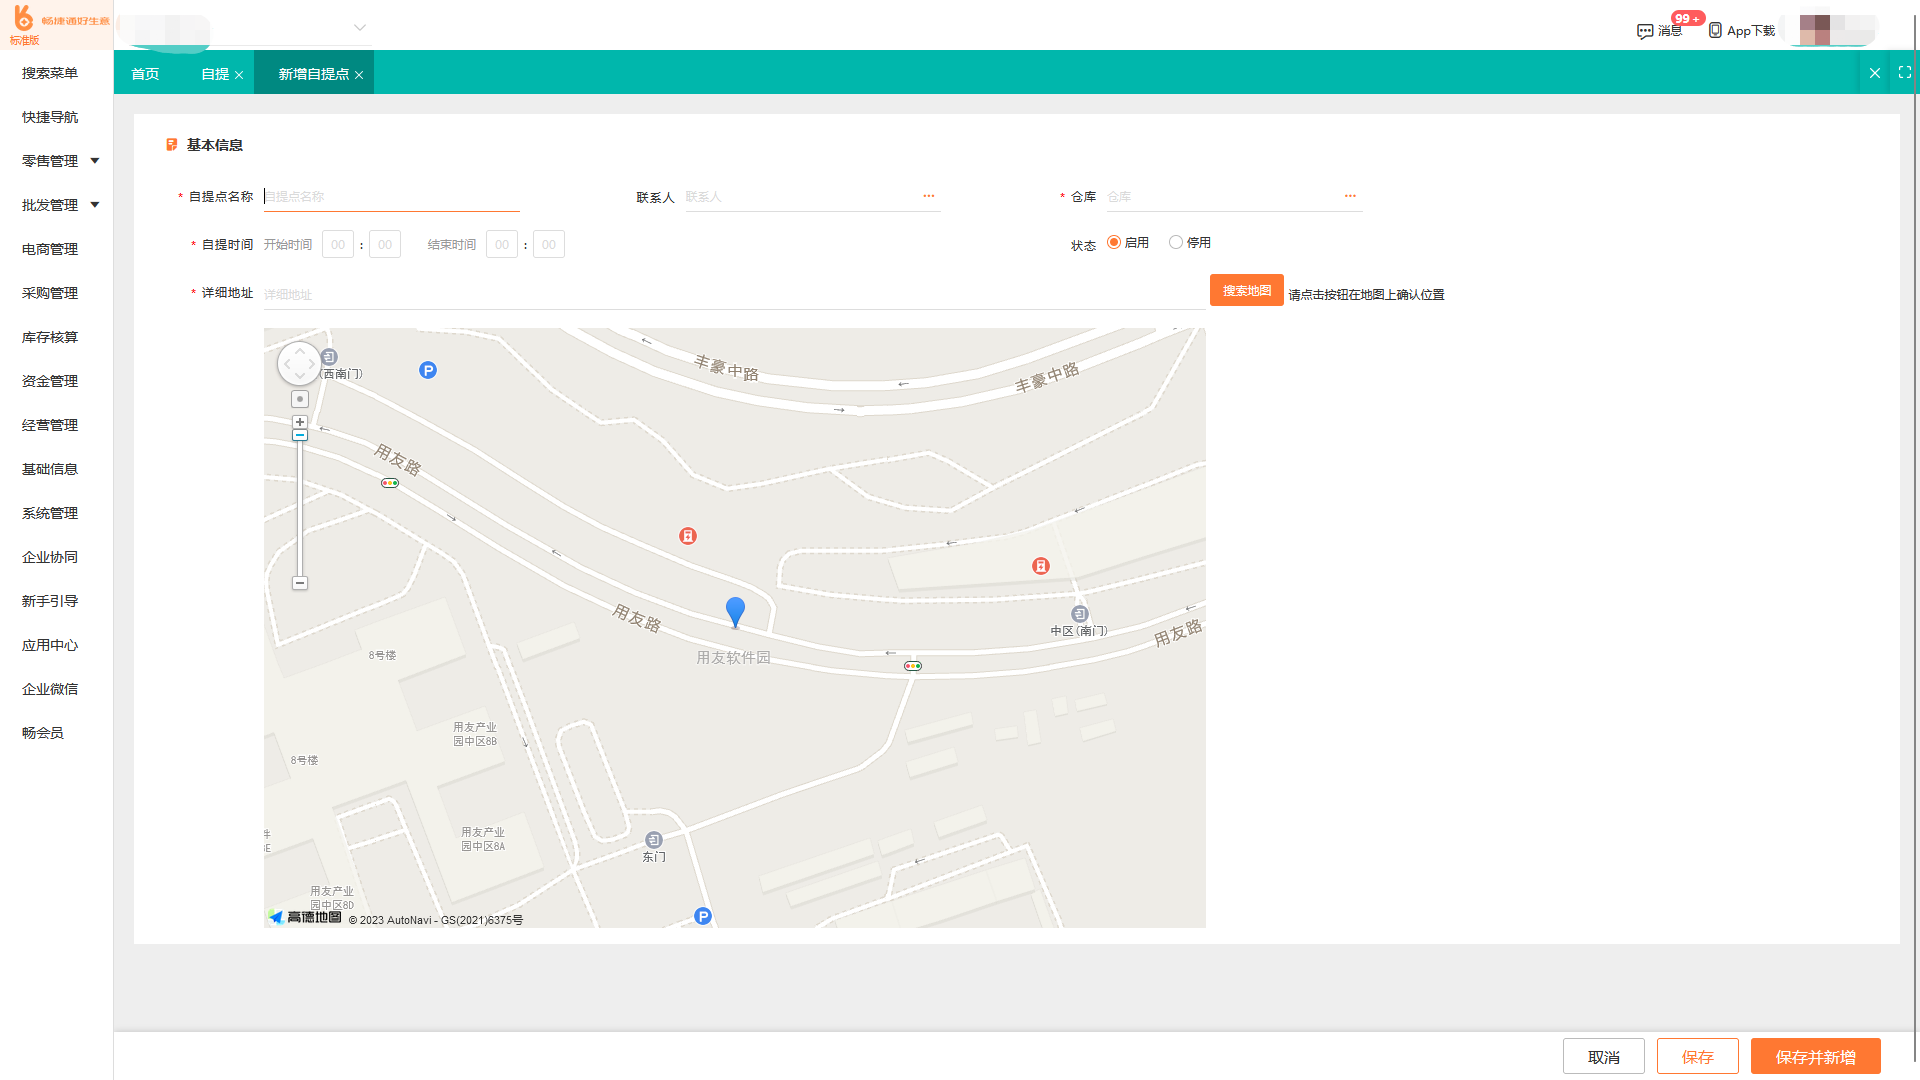Click the 自提点名称 input field
The width and height of the screenshot is (1920, 1080).
click(x=390, y=196)
